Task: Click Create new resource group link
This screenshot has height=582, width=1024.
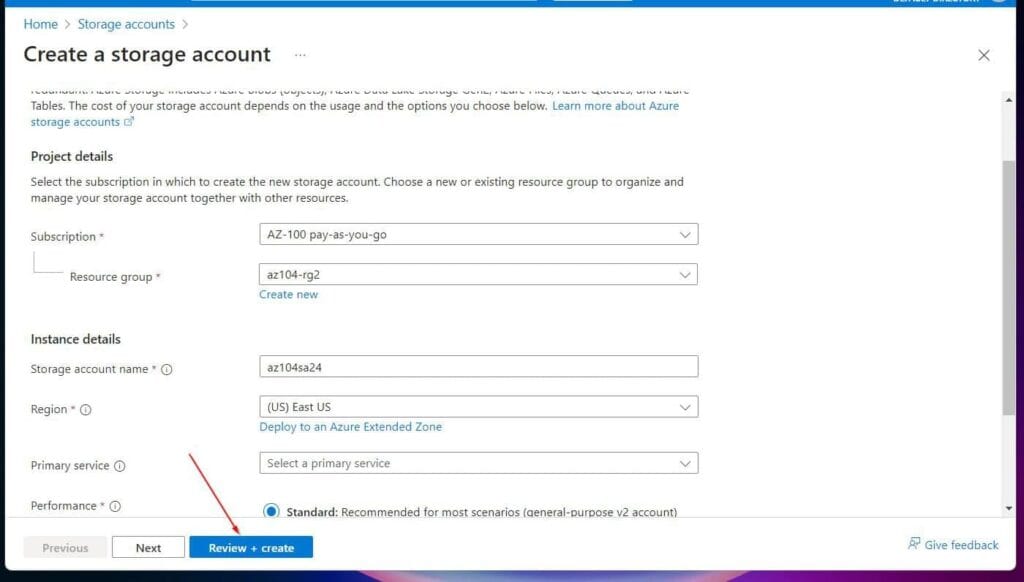Action: 288,295
